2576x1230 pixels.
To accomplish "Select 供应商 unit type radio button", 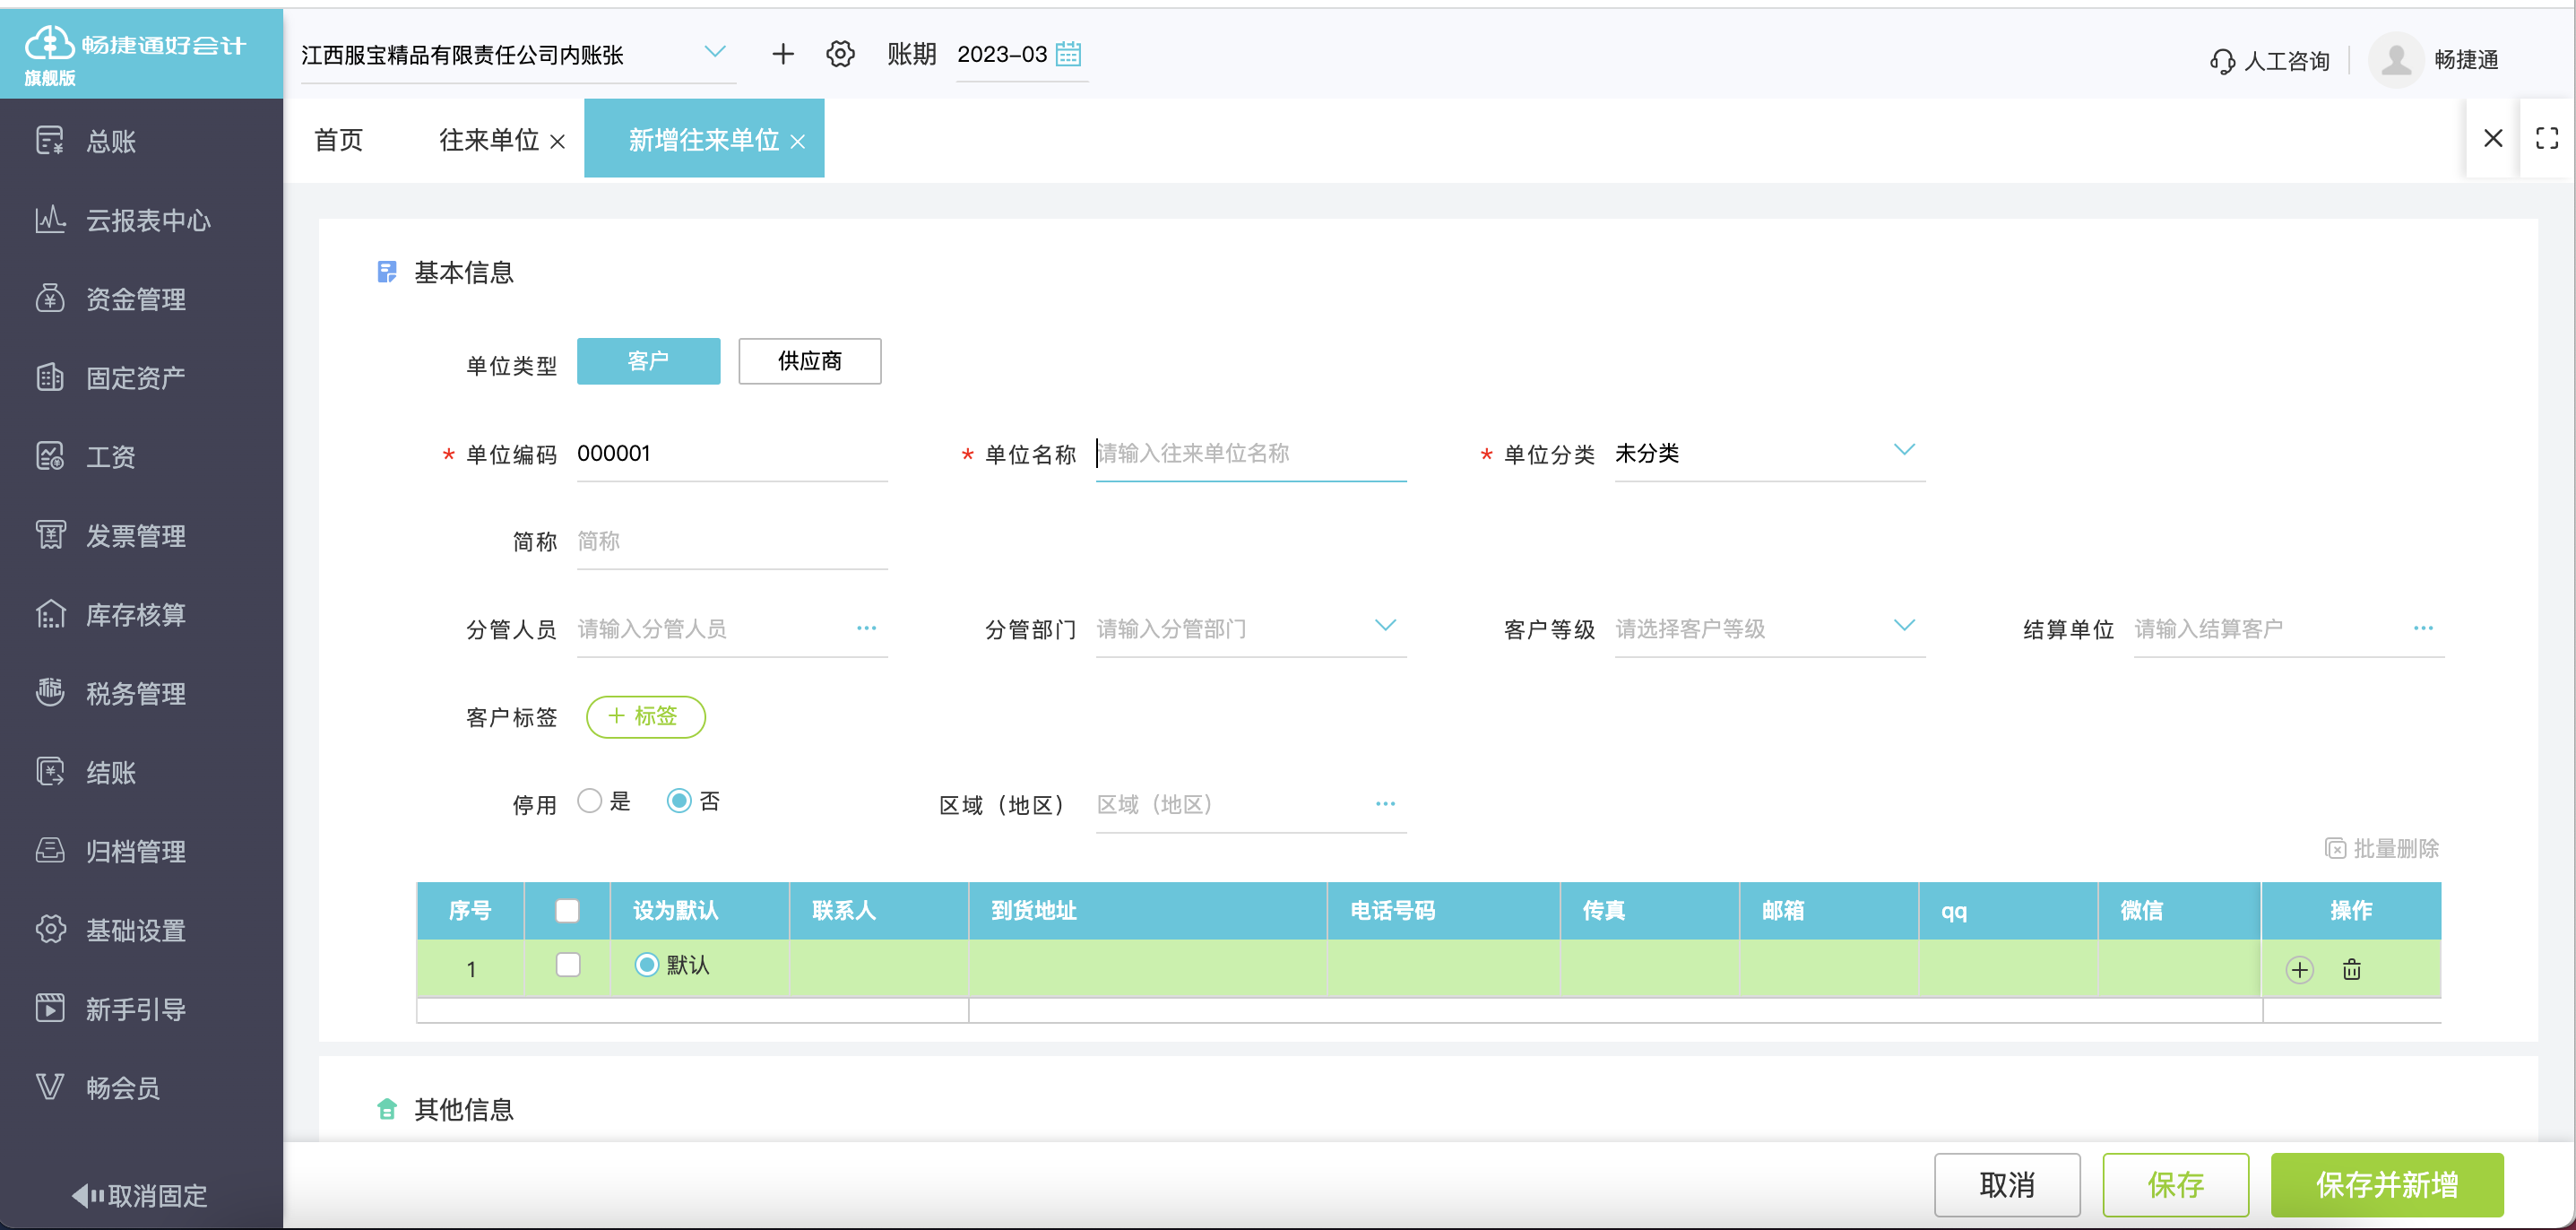I will [x=810, y=359].
